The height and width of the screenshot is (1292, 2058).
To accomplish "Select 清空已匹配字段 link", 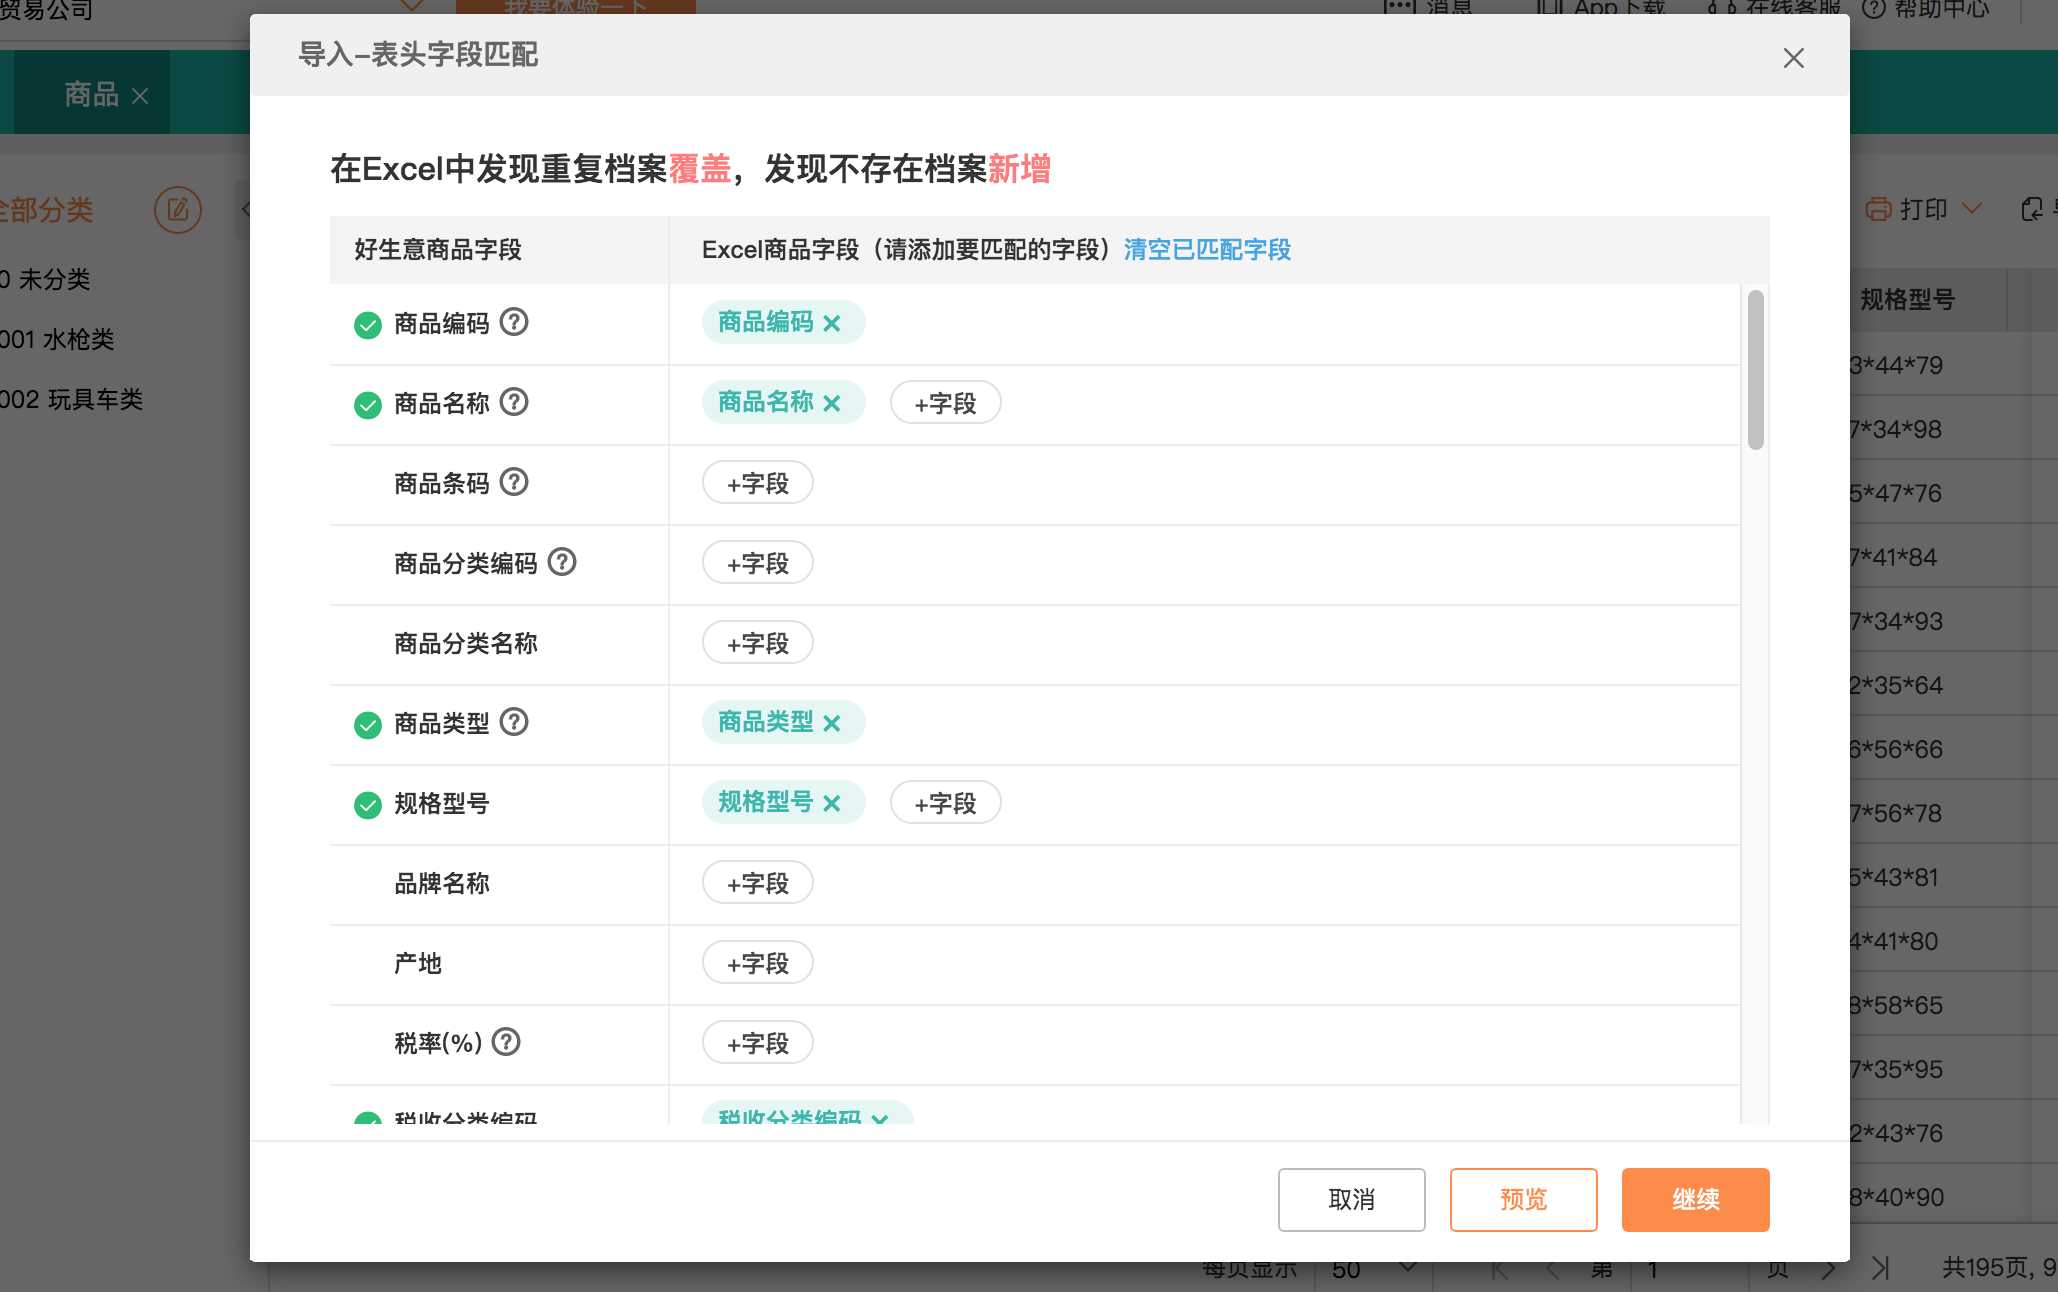I will pos(1207,249).
